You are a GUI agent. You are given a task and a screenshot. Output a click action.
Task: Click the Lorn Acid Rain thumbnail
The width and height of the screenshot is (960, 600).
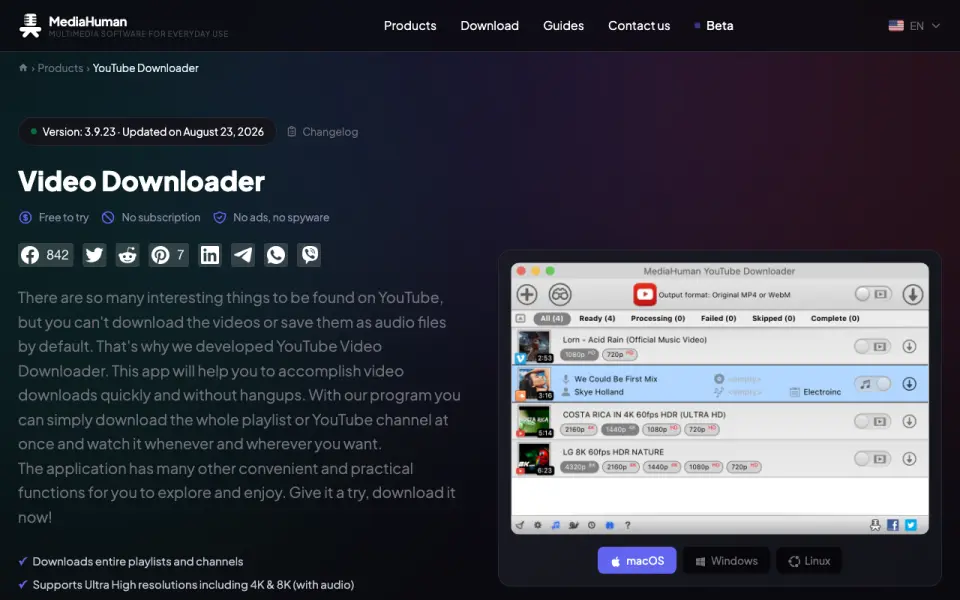coord(534,347)
